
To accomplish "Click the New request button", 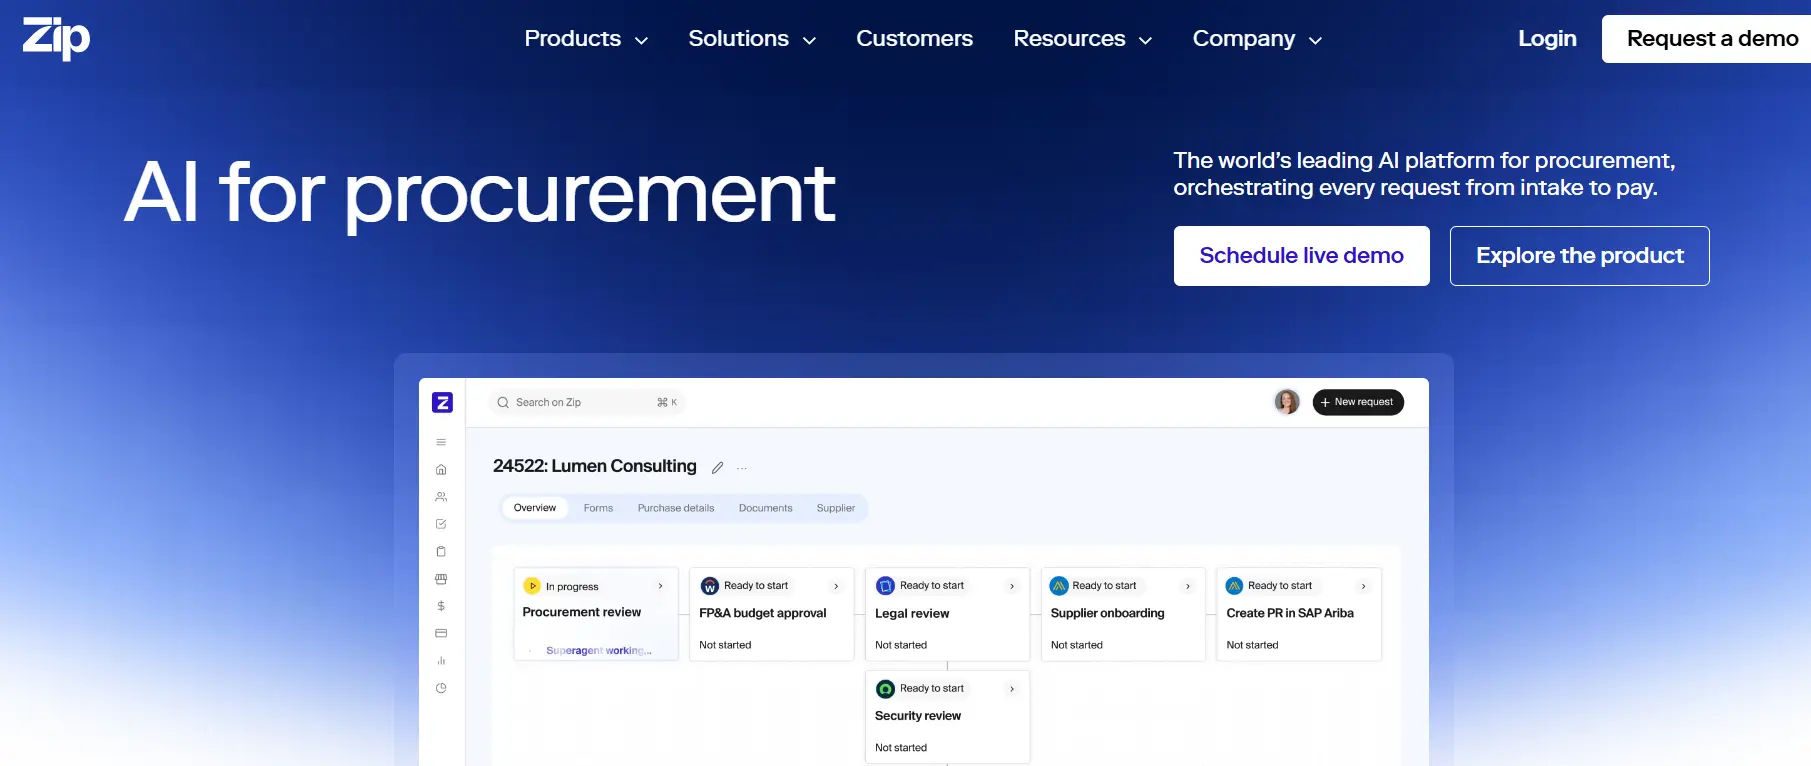I will 1358,402.
